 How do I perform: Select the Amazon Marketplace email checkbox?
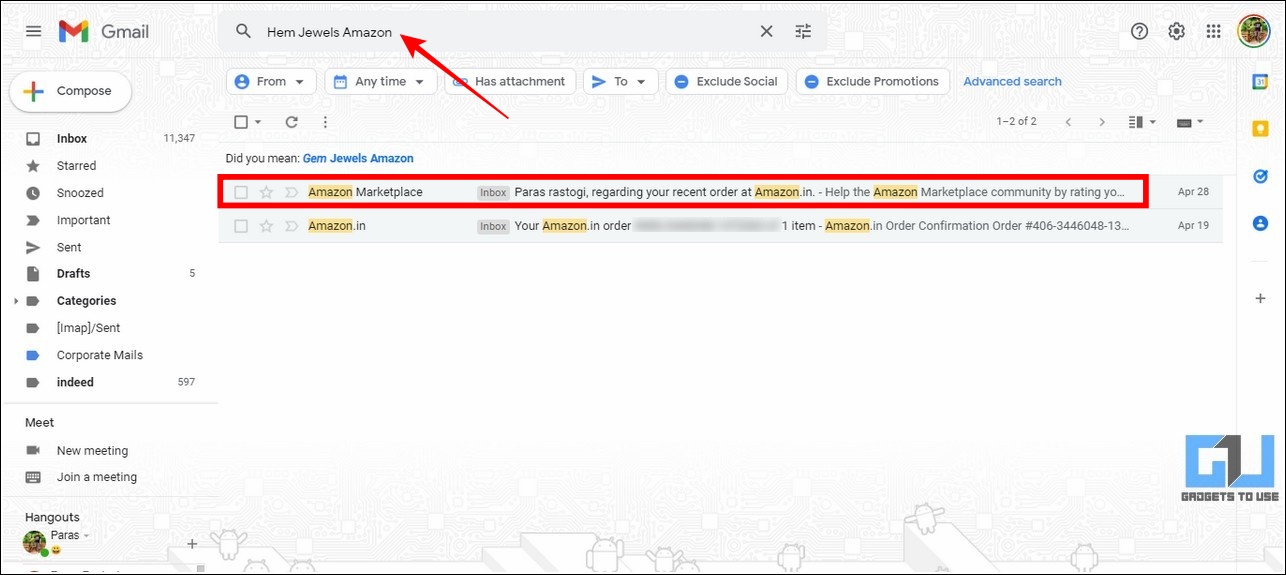[241, 192]
